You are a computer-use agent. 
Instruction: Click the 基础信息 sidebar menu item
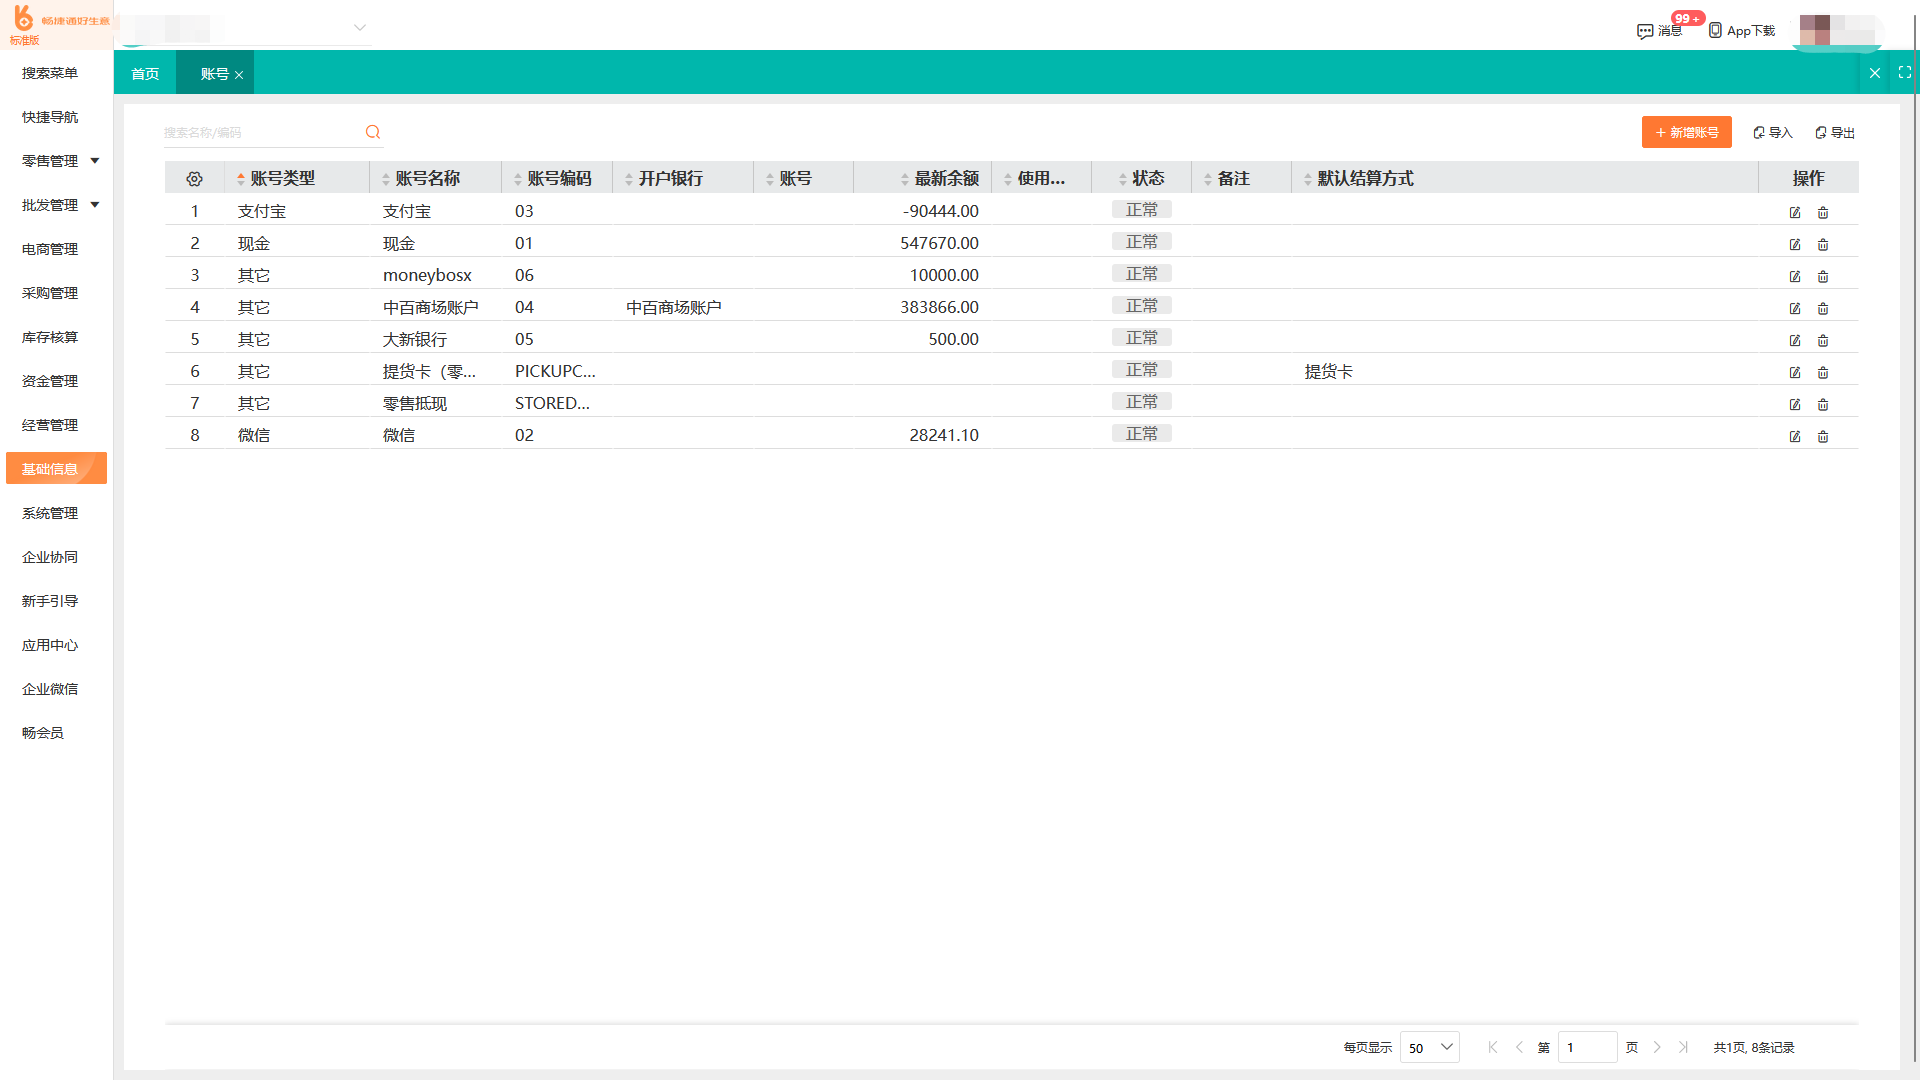[51, 468]
